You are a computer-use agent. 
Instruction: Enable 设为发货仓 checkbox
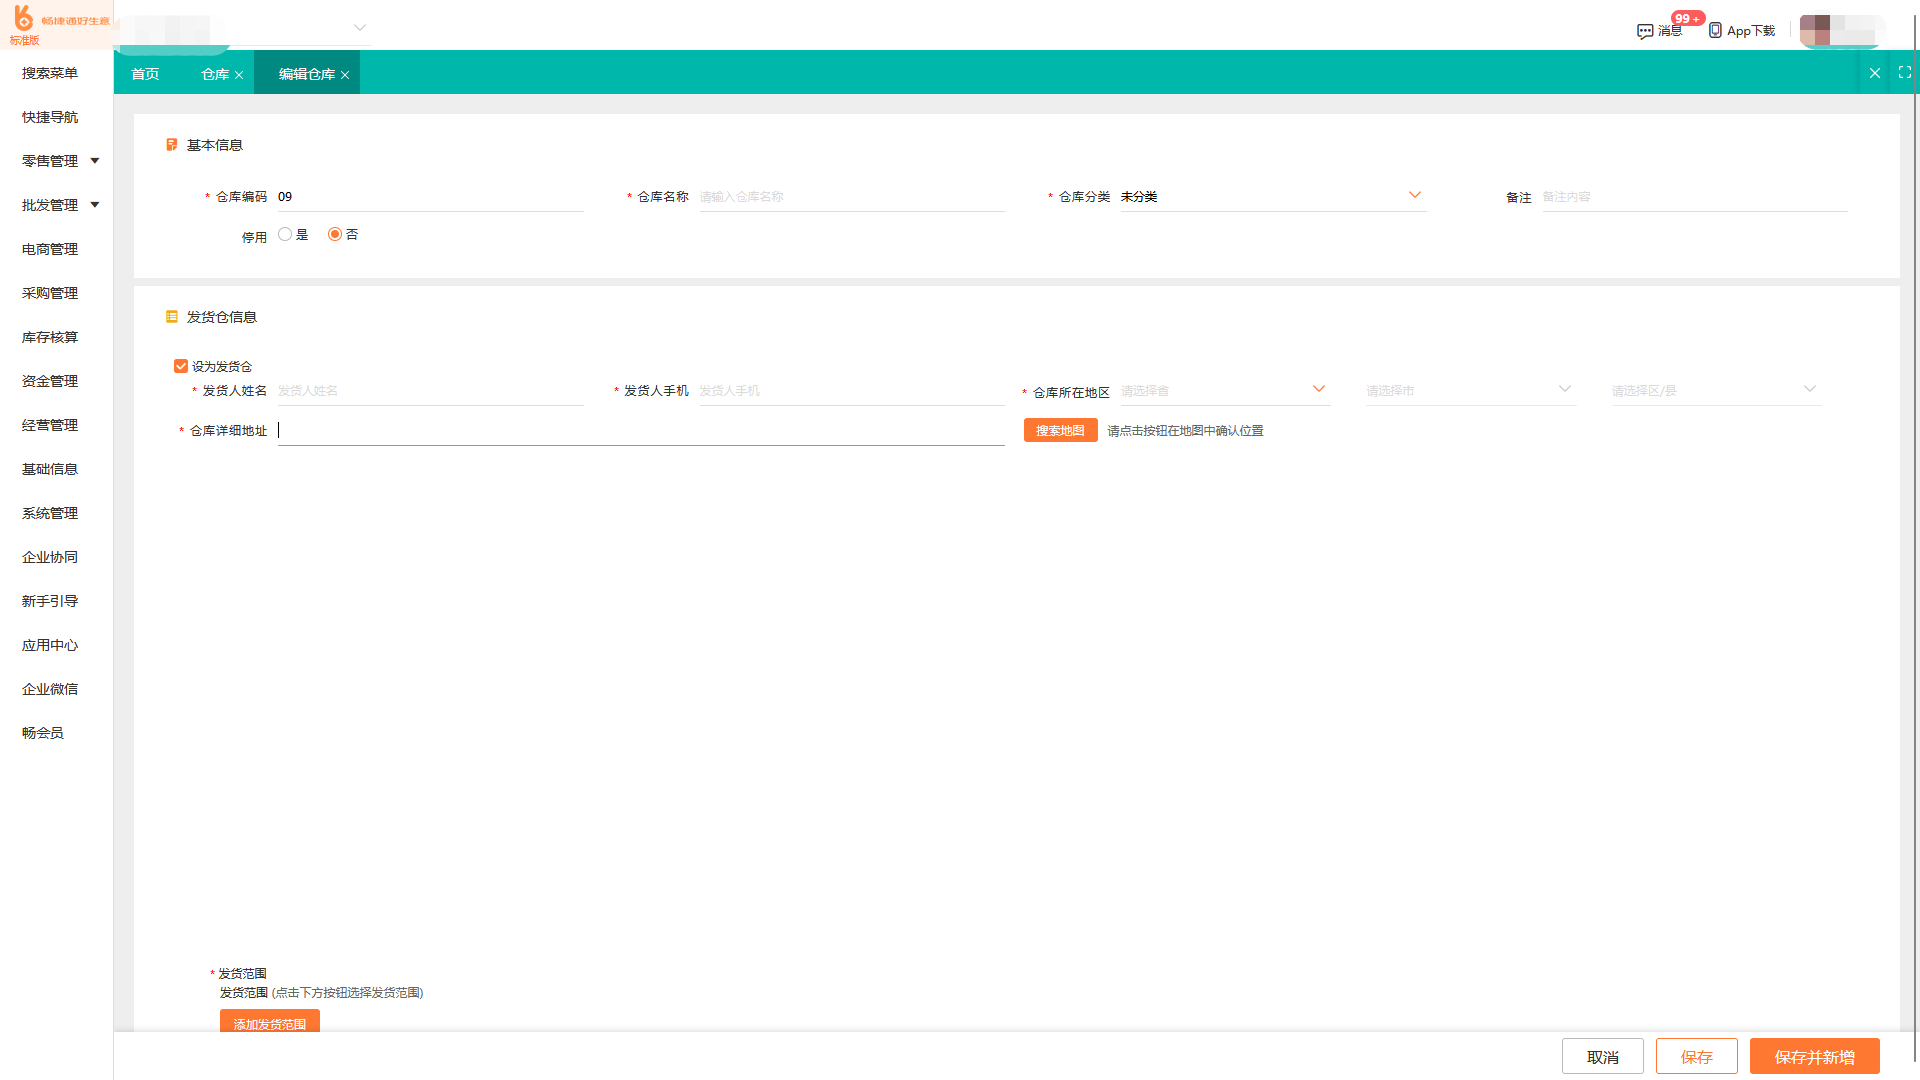click(x=181, y=364)
